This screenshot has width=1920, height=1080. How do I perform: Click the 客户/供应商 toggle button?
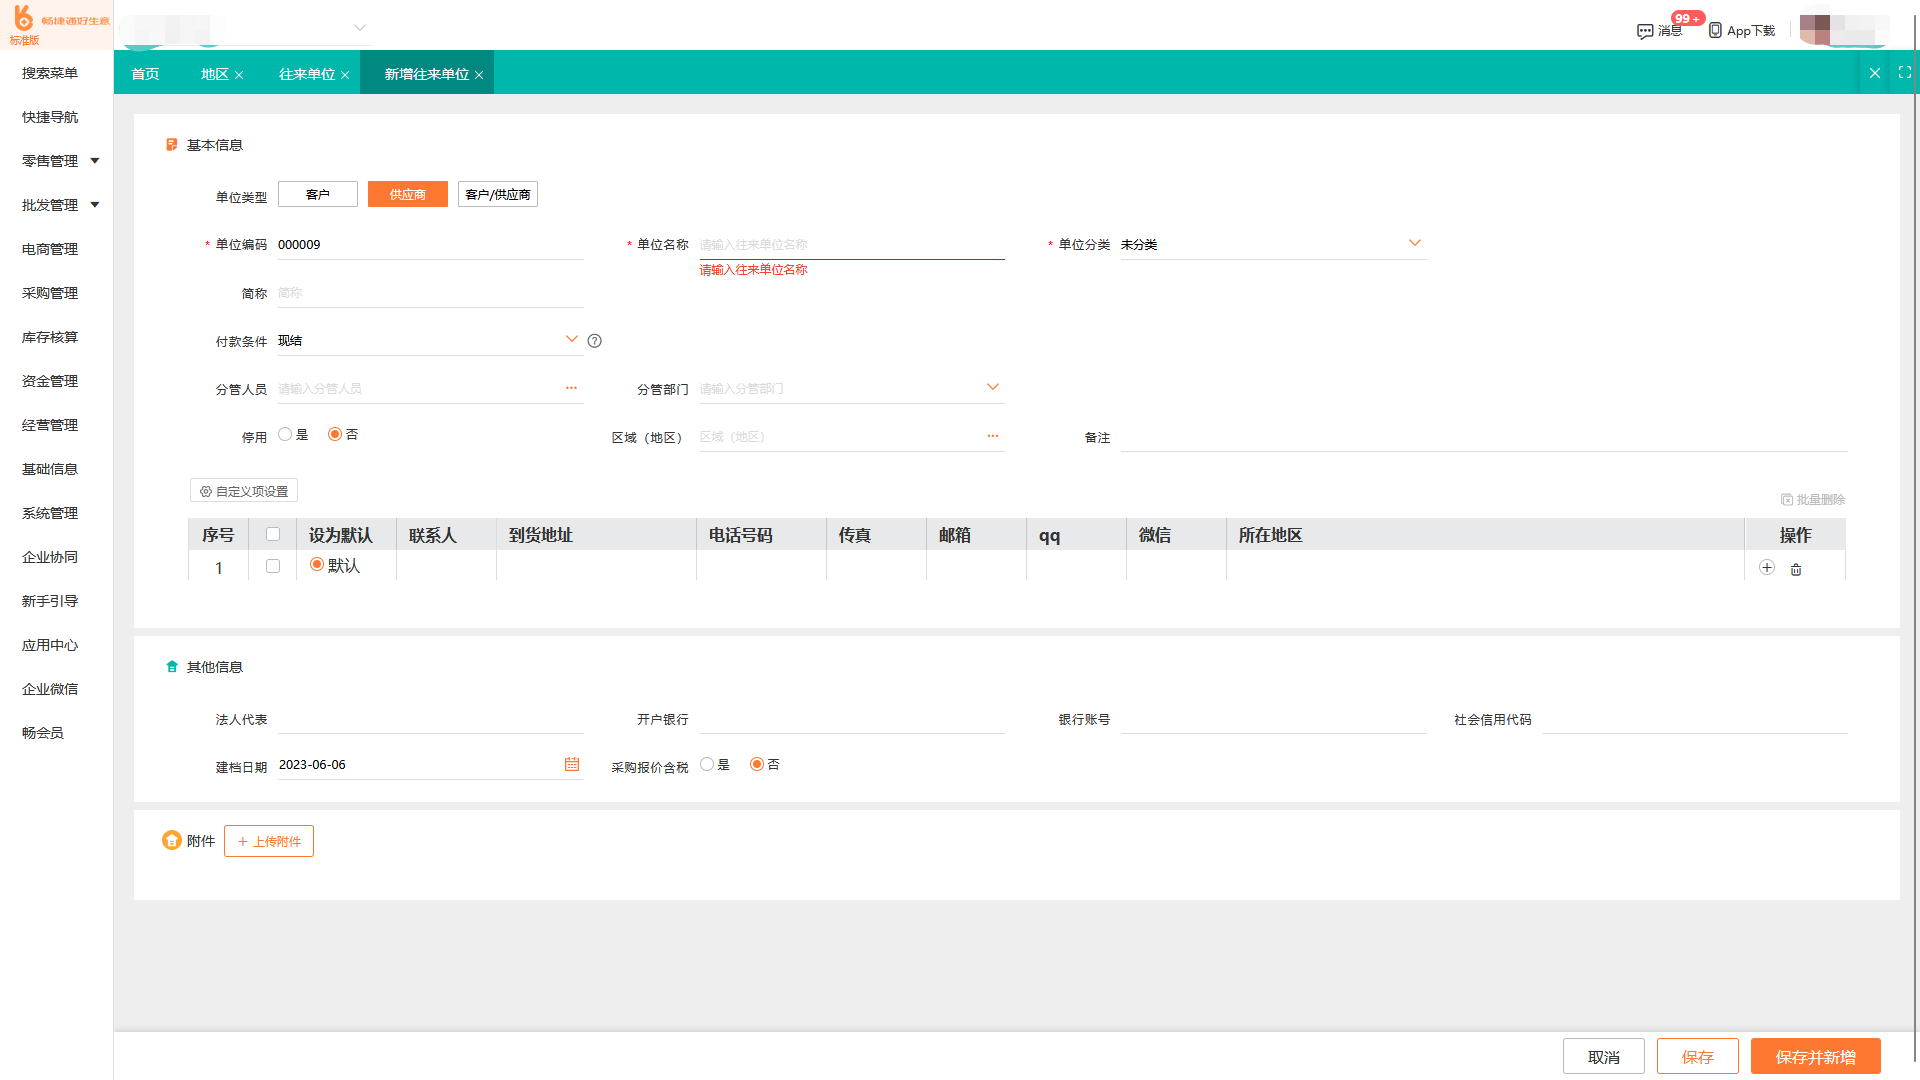(x=498, y=194)
